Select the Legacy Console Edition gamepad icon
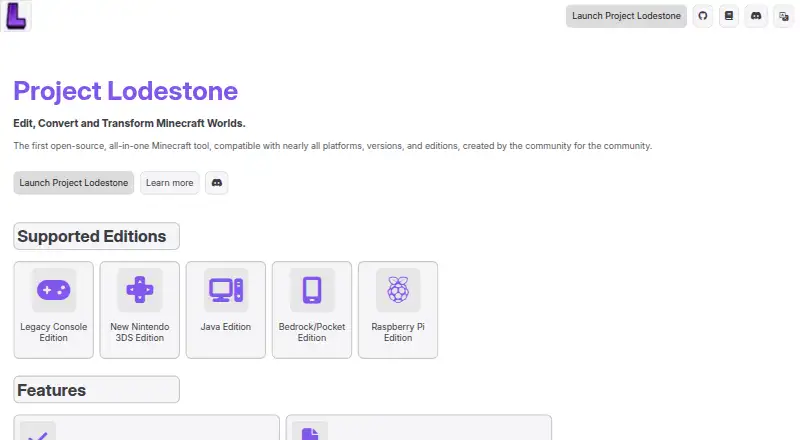 54,290
